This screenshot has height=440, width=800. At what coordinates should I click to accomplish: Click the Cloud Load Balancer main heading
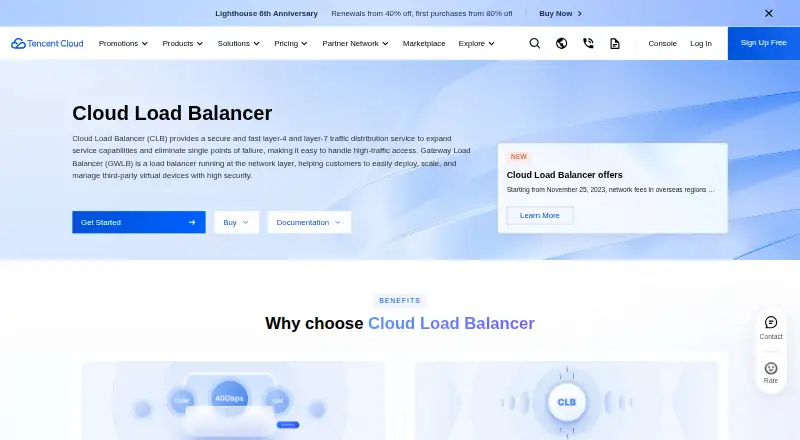coord(172,113)
